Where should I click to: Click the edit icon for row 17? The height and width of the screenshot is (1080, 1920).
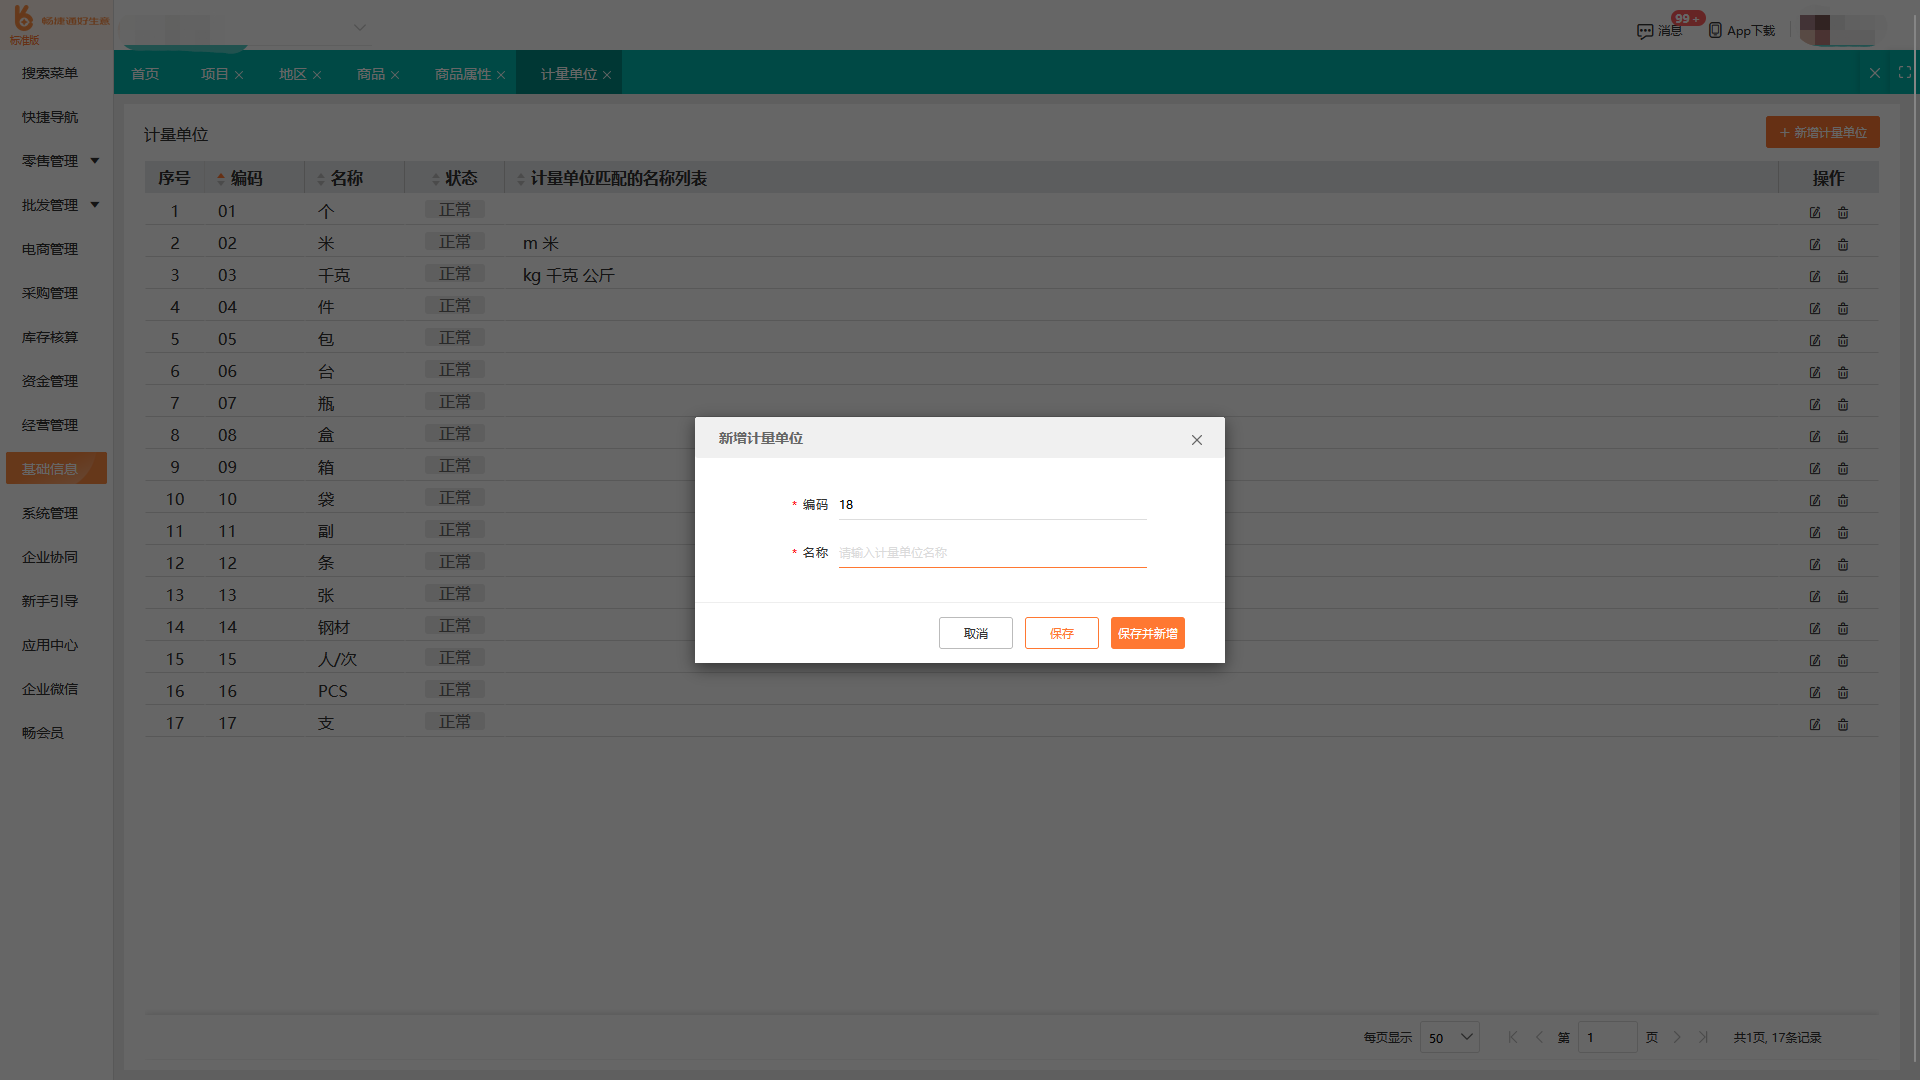pos(1815,724)
